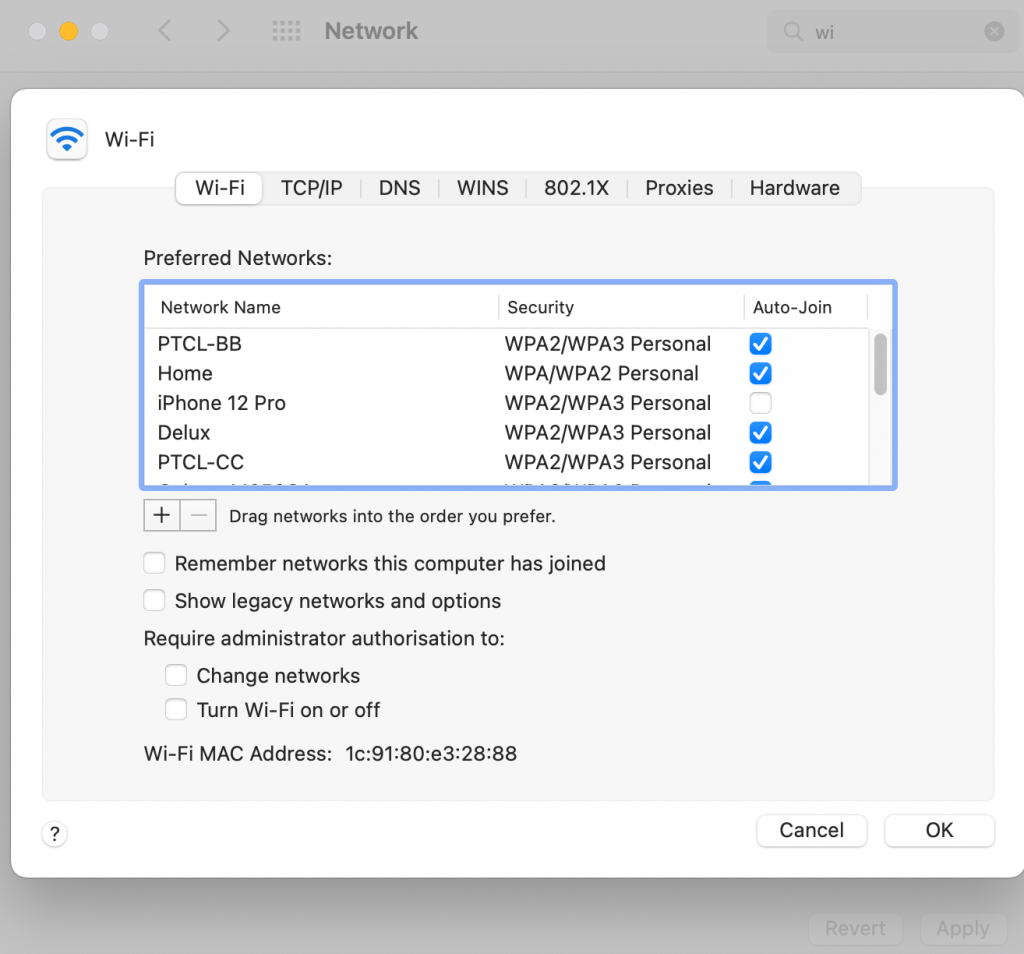The width and height of the screenshot is (1024, 954).
Task: Check Show legacy networks and options
Action: [154, 600]
